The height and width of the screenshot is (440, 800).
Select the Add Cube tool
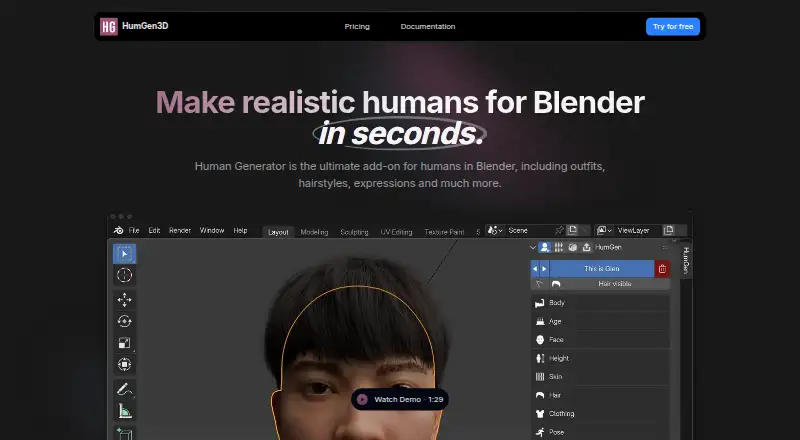tap(124, 433)
